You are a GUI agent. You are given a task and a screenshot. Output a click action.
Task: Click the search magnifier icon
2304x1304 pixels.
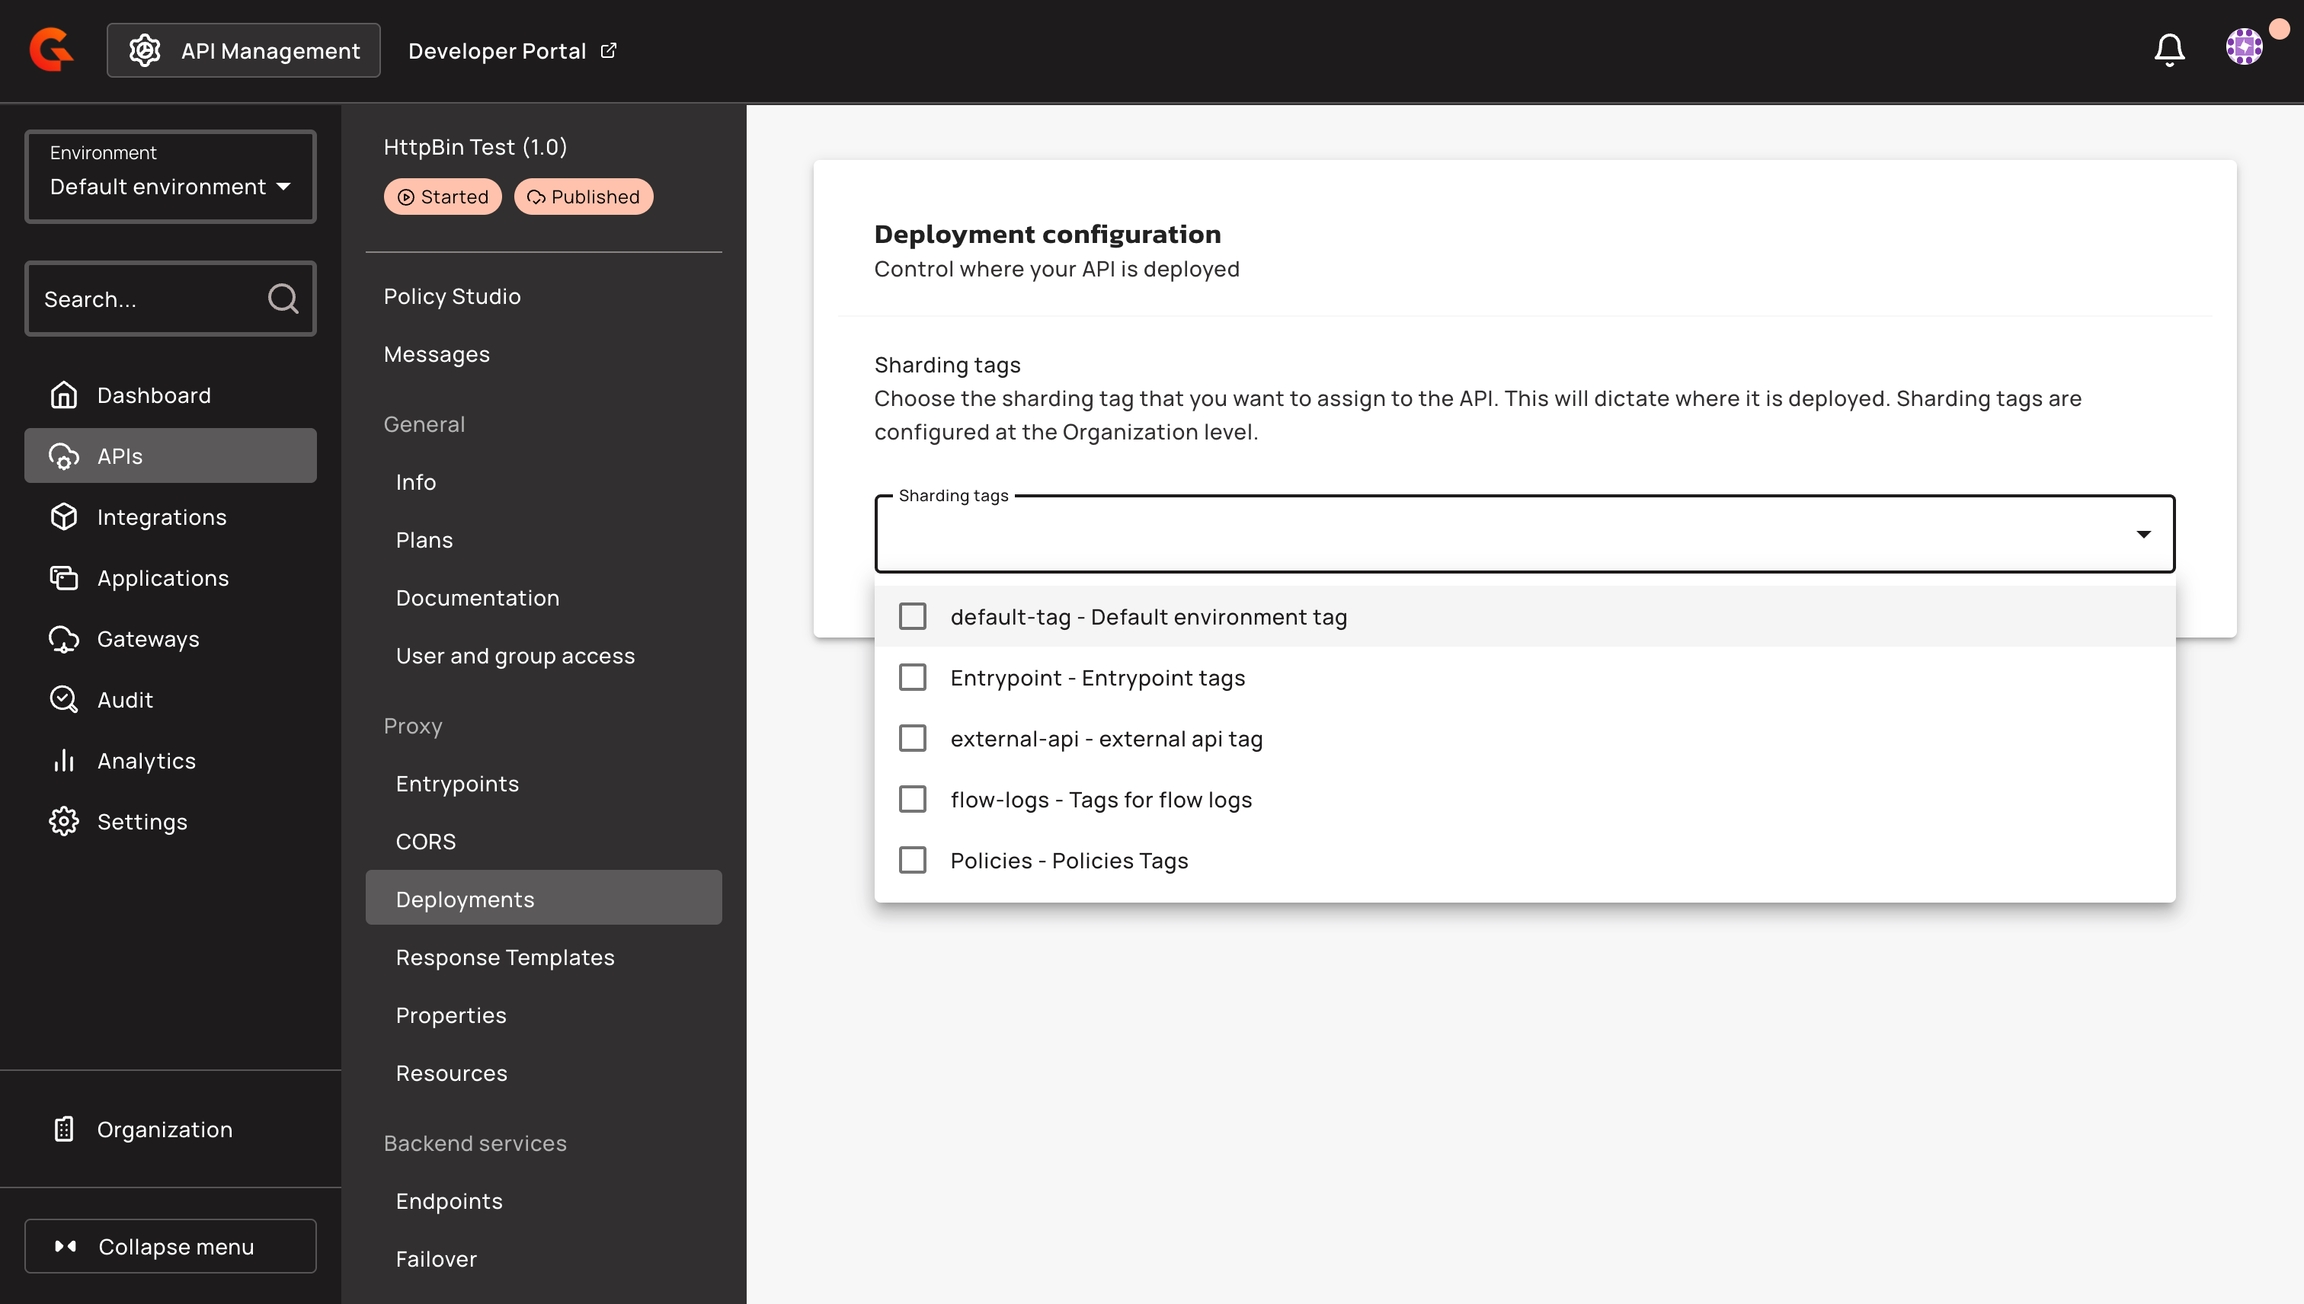pos(283,299)
